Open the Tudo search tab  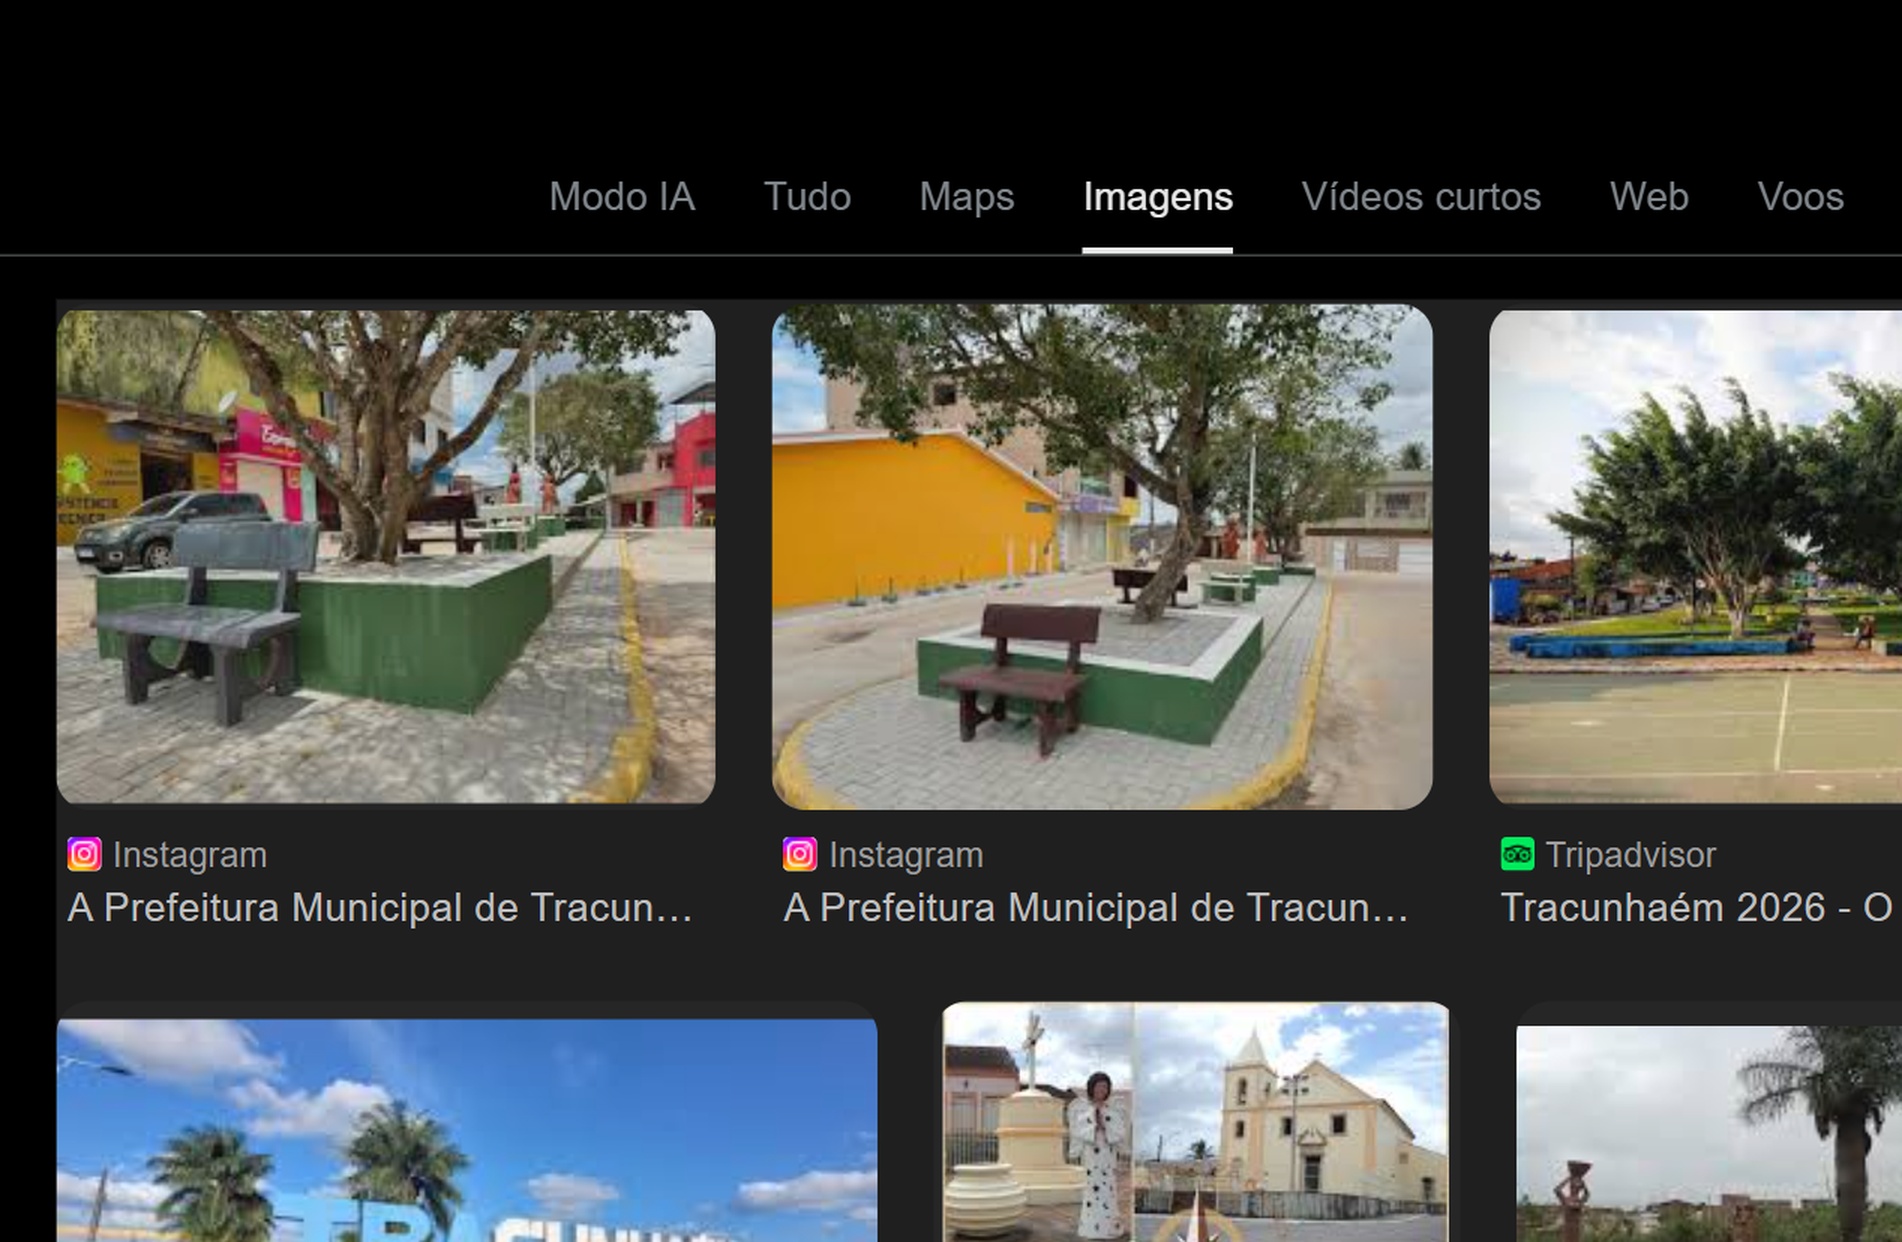807,197
